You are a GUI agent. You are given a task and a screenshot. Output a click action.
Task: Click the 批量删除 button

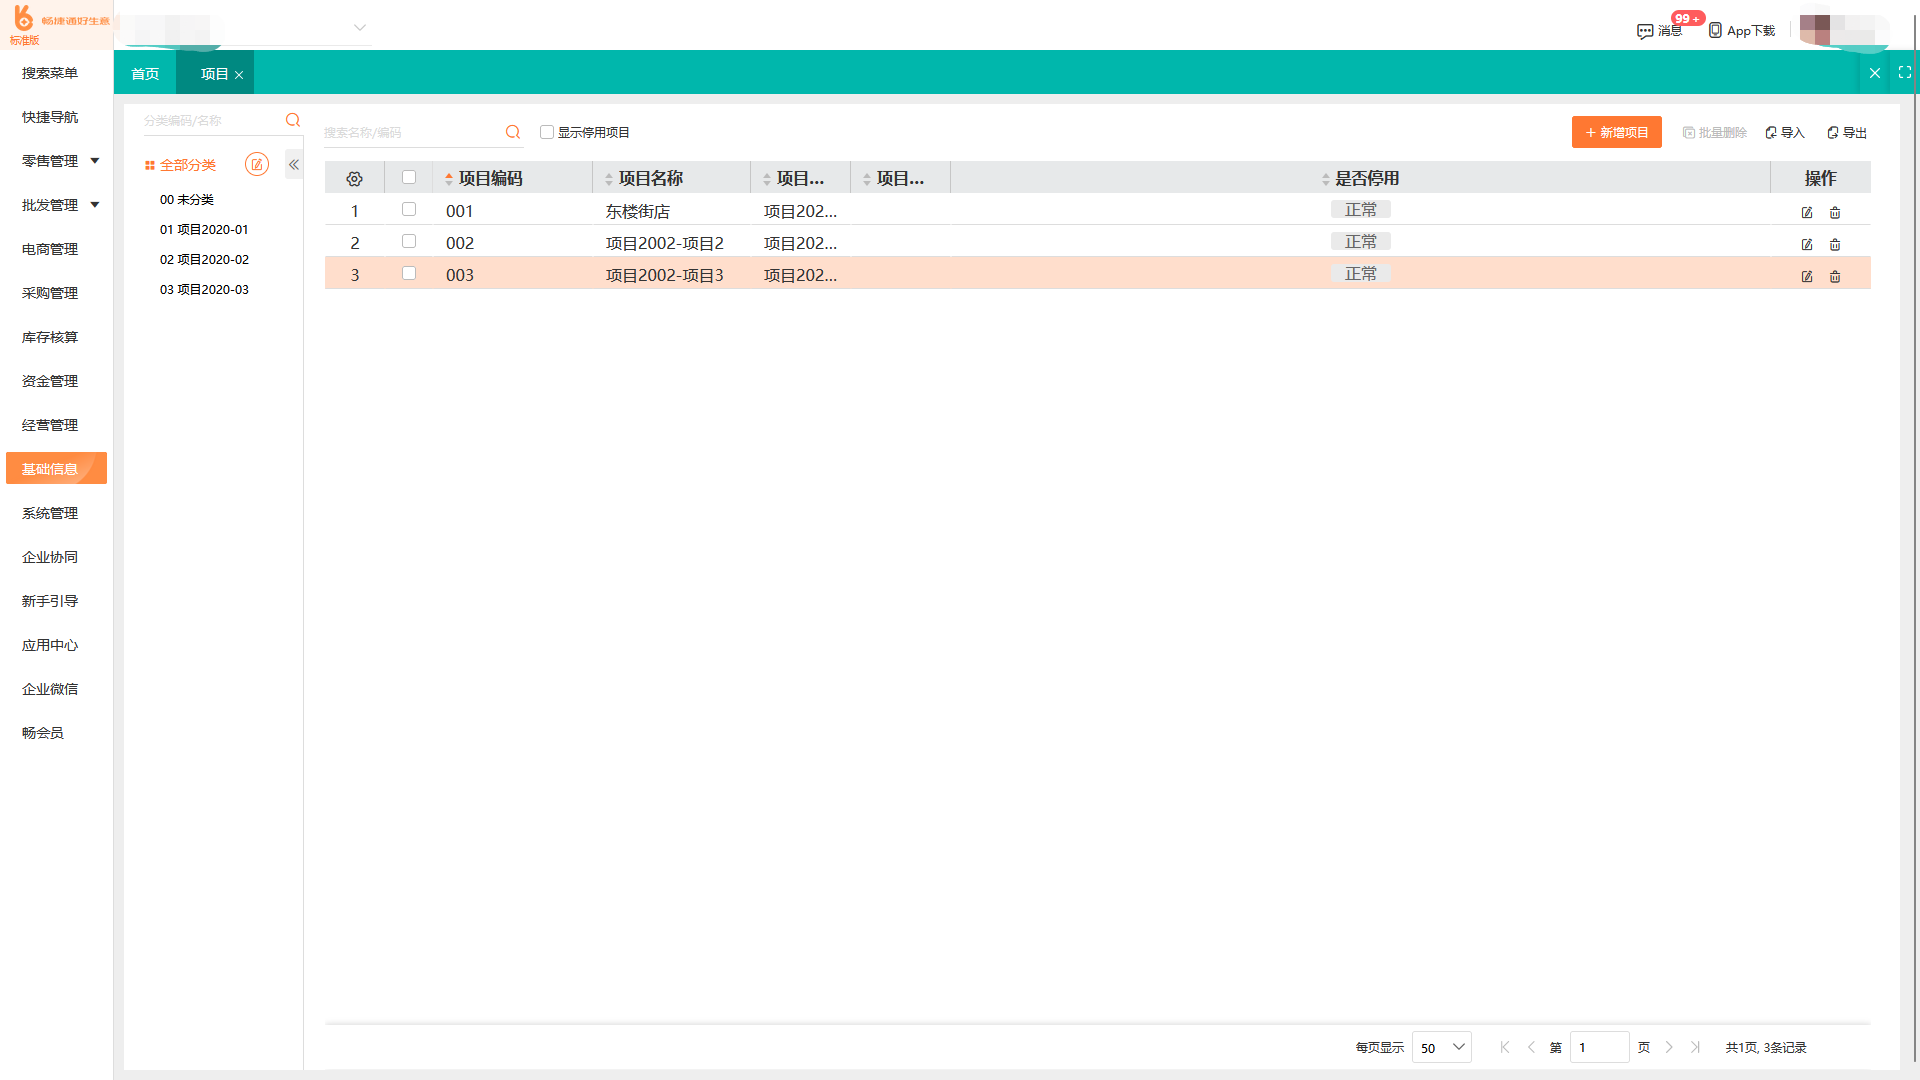click(1713, 132)
